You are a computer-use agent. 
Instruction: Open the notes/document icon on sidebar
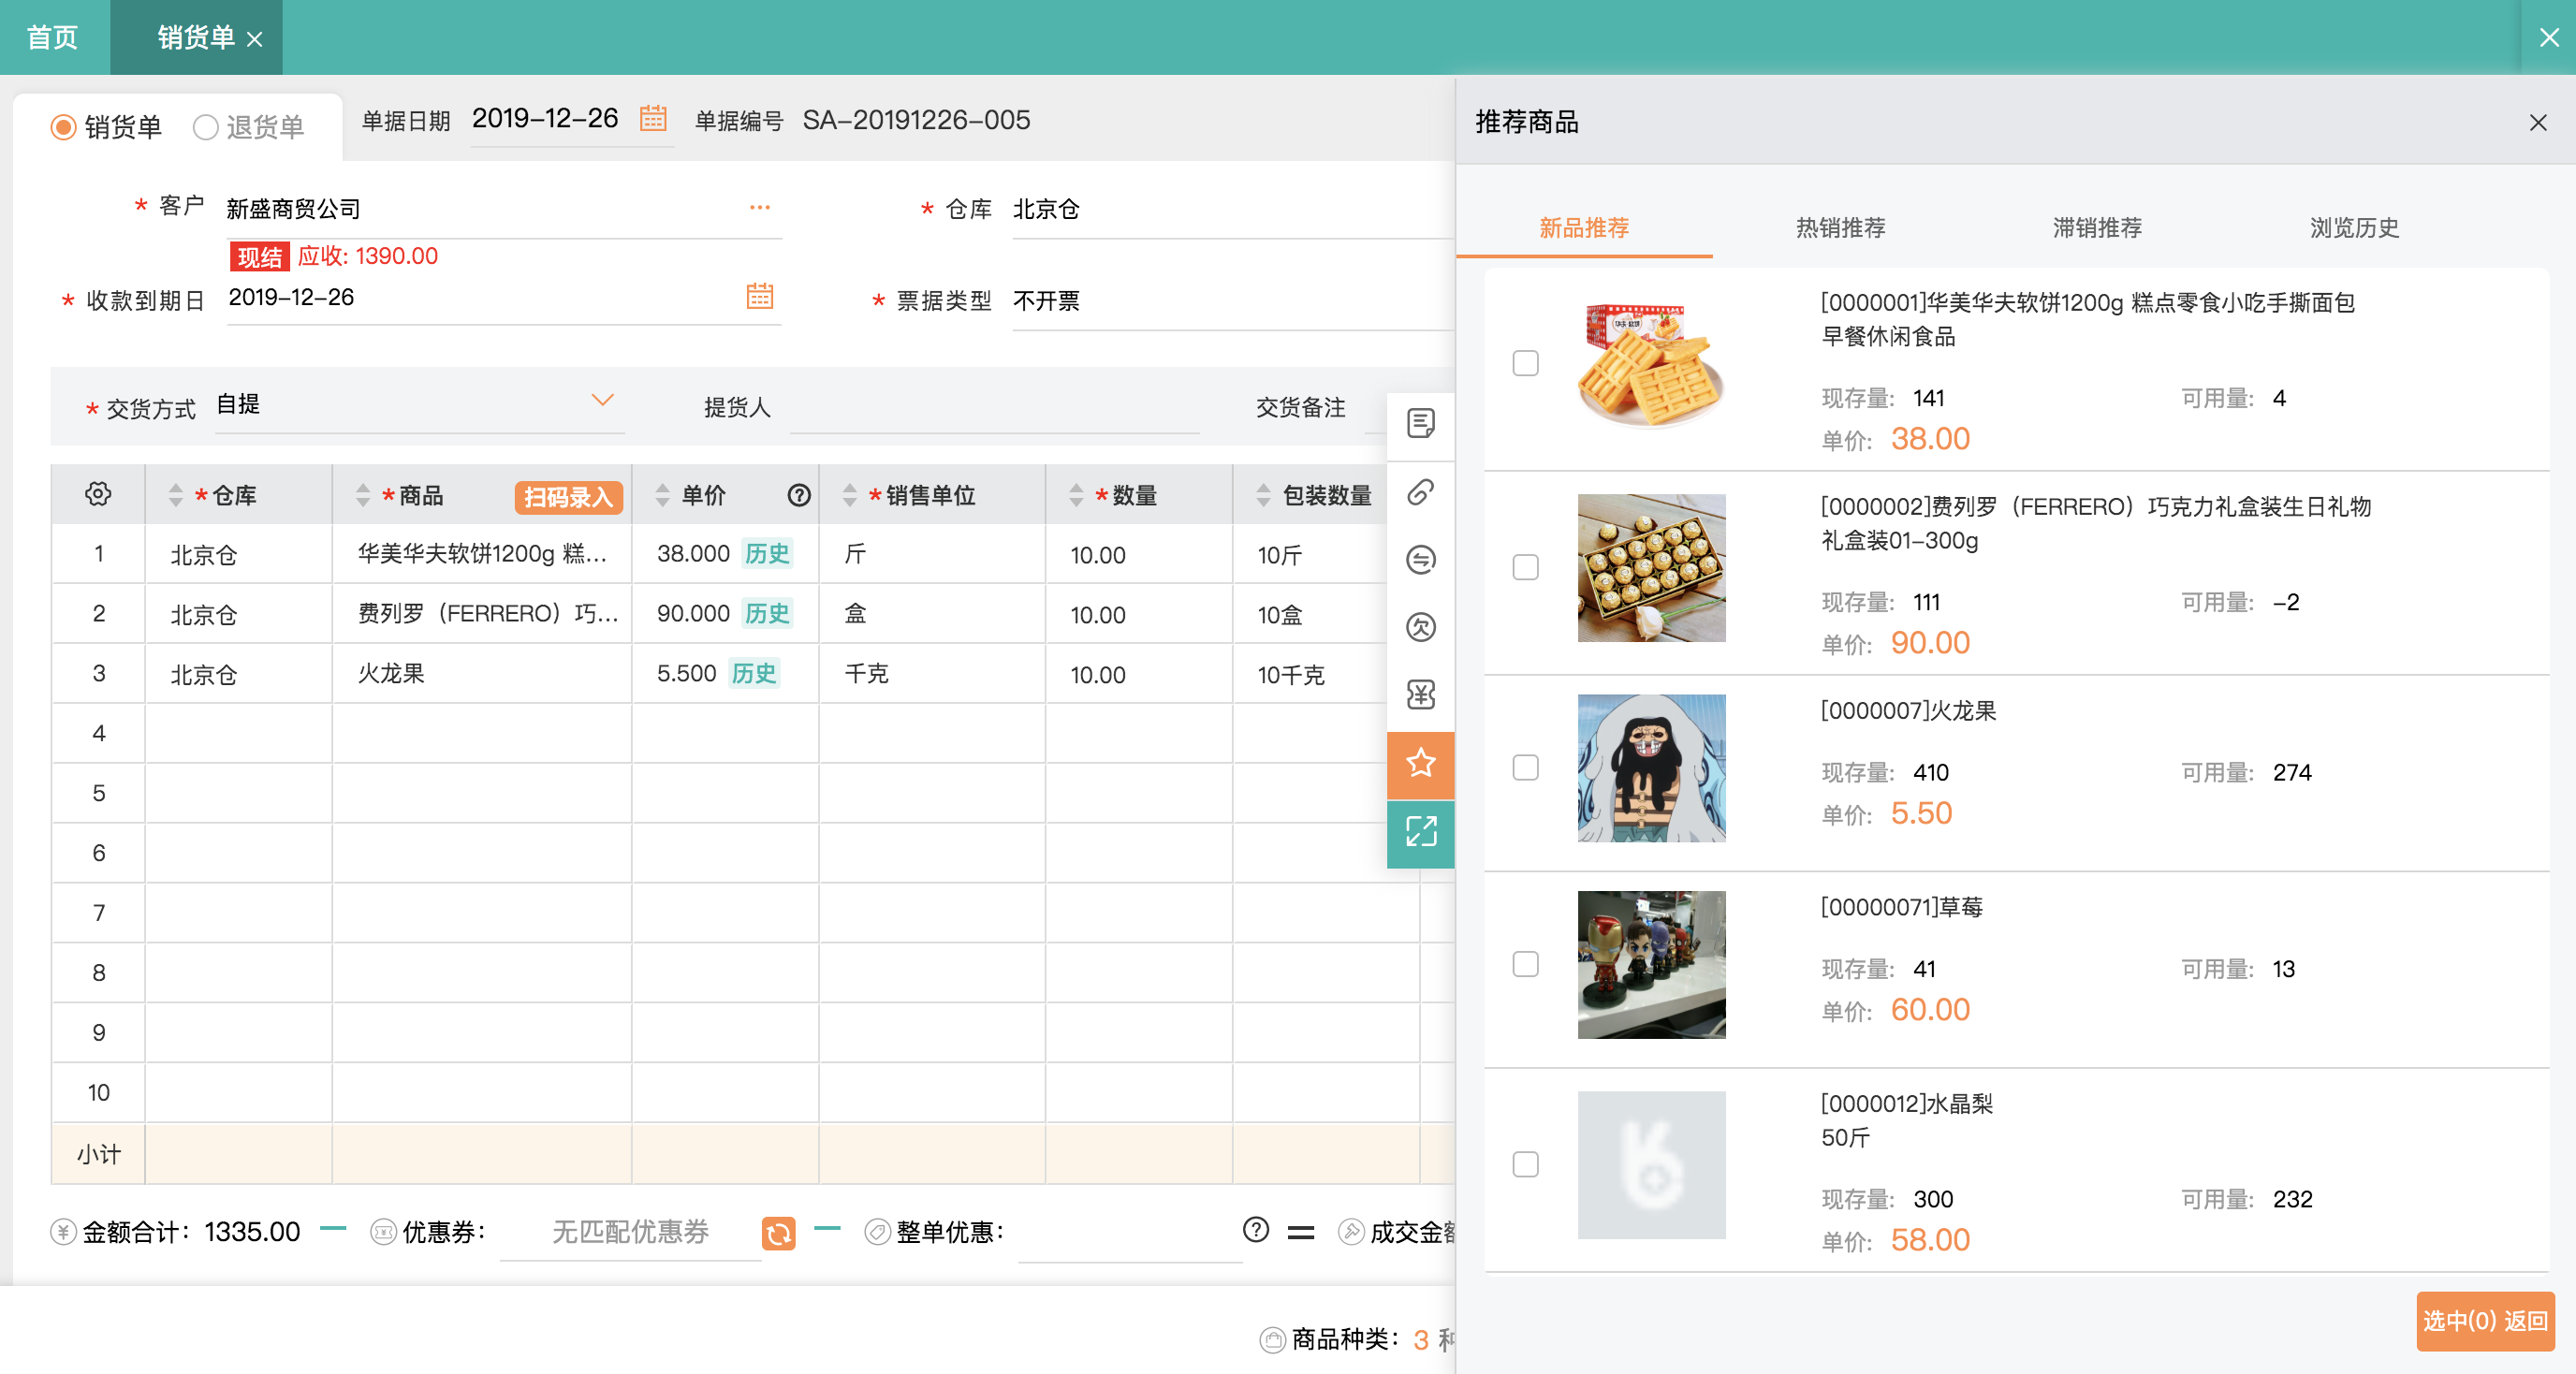pyautogui.click(x=1423, y=422)
